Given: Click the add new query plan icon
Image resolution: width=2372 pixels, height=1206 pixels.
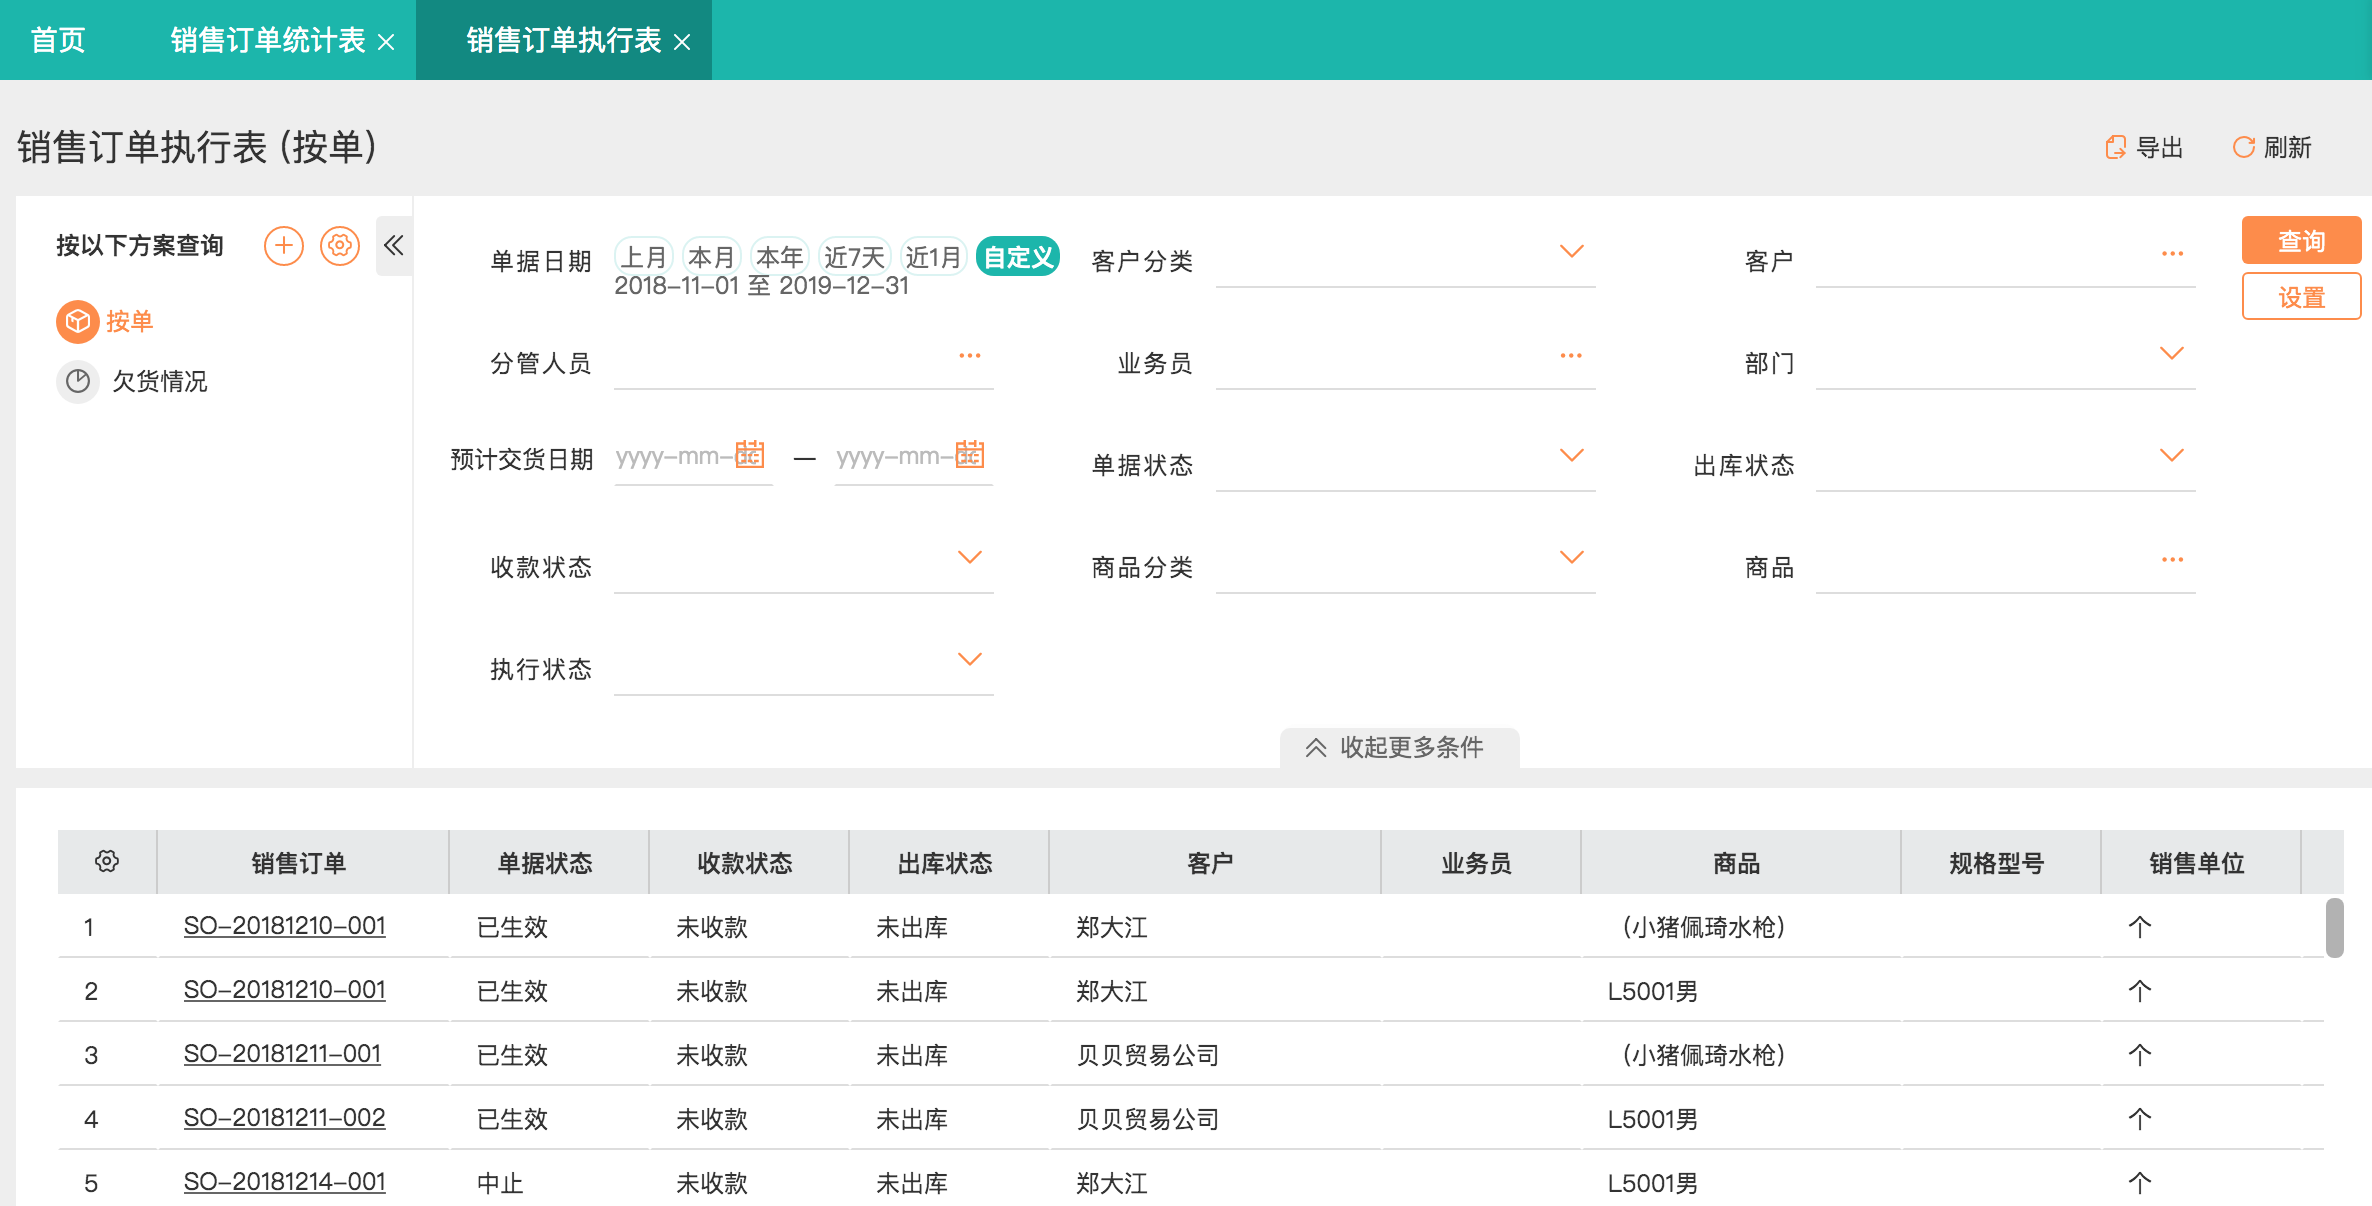Looking at the screenshot, I should (285, 246).
